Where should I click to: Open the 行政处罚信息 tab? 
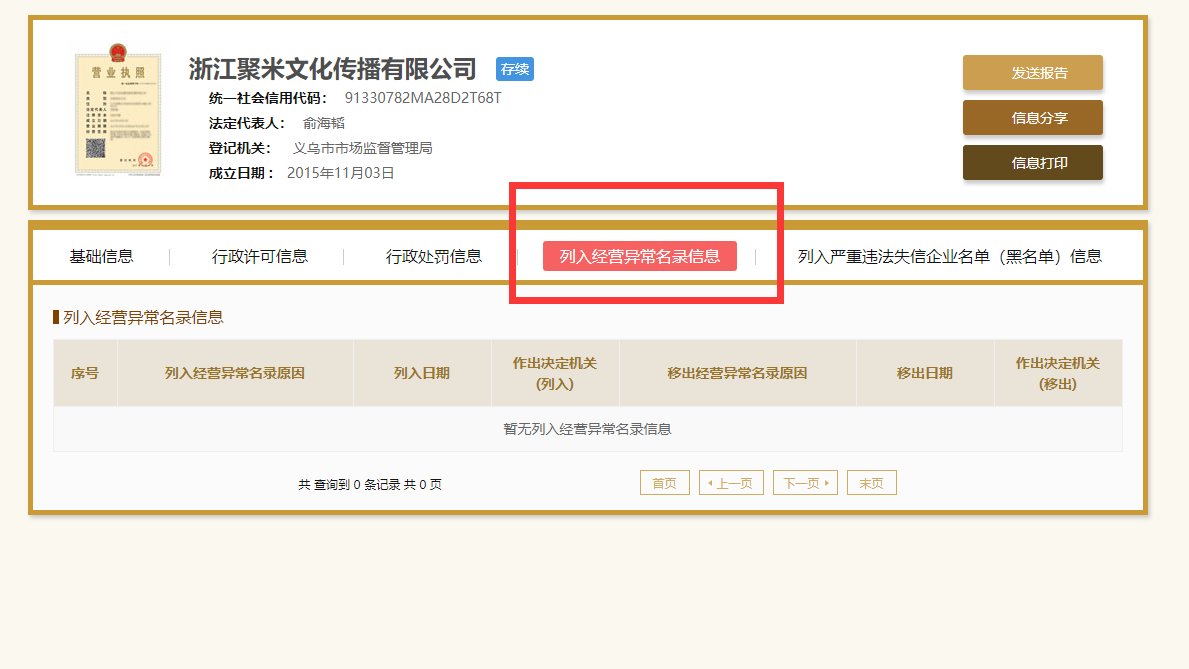click(x=434, y=256)
